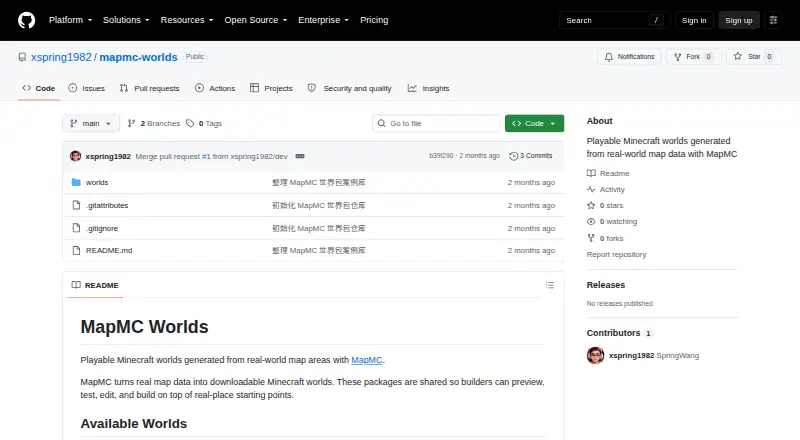View the 2 Branches link
This screenshot has width=800, height=440.
[154, 124]
